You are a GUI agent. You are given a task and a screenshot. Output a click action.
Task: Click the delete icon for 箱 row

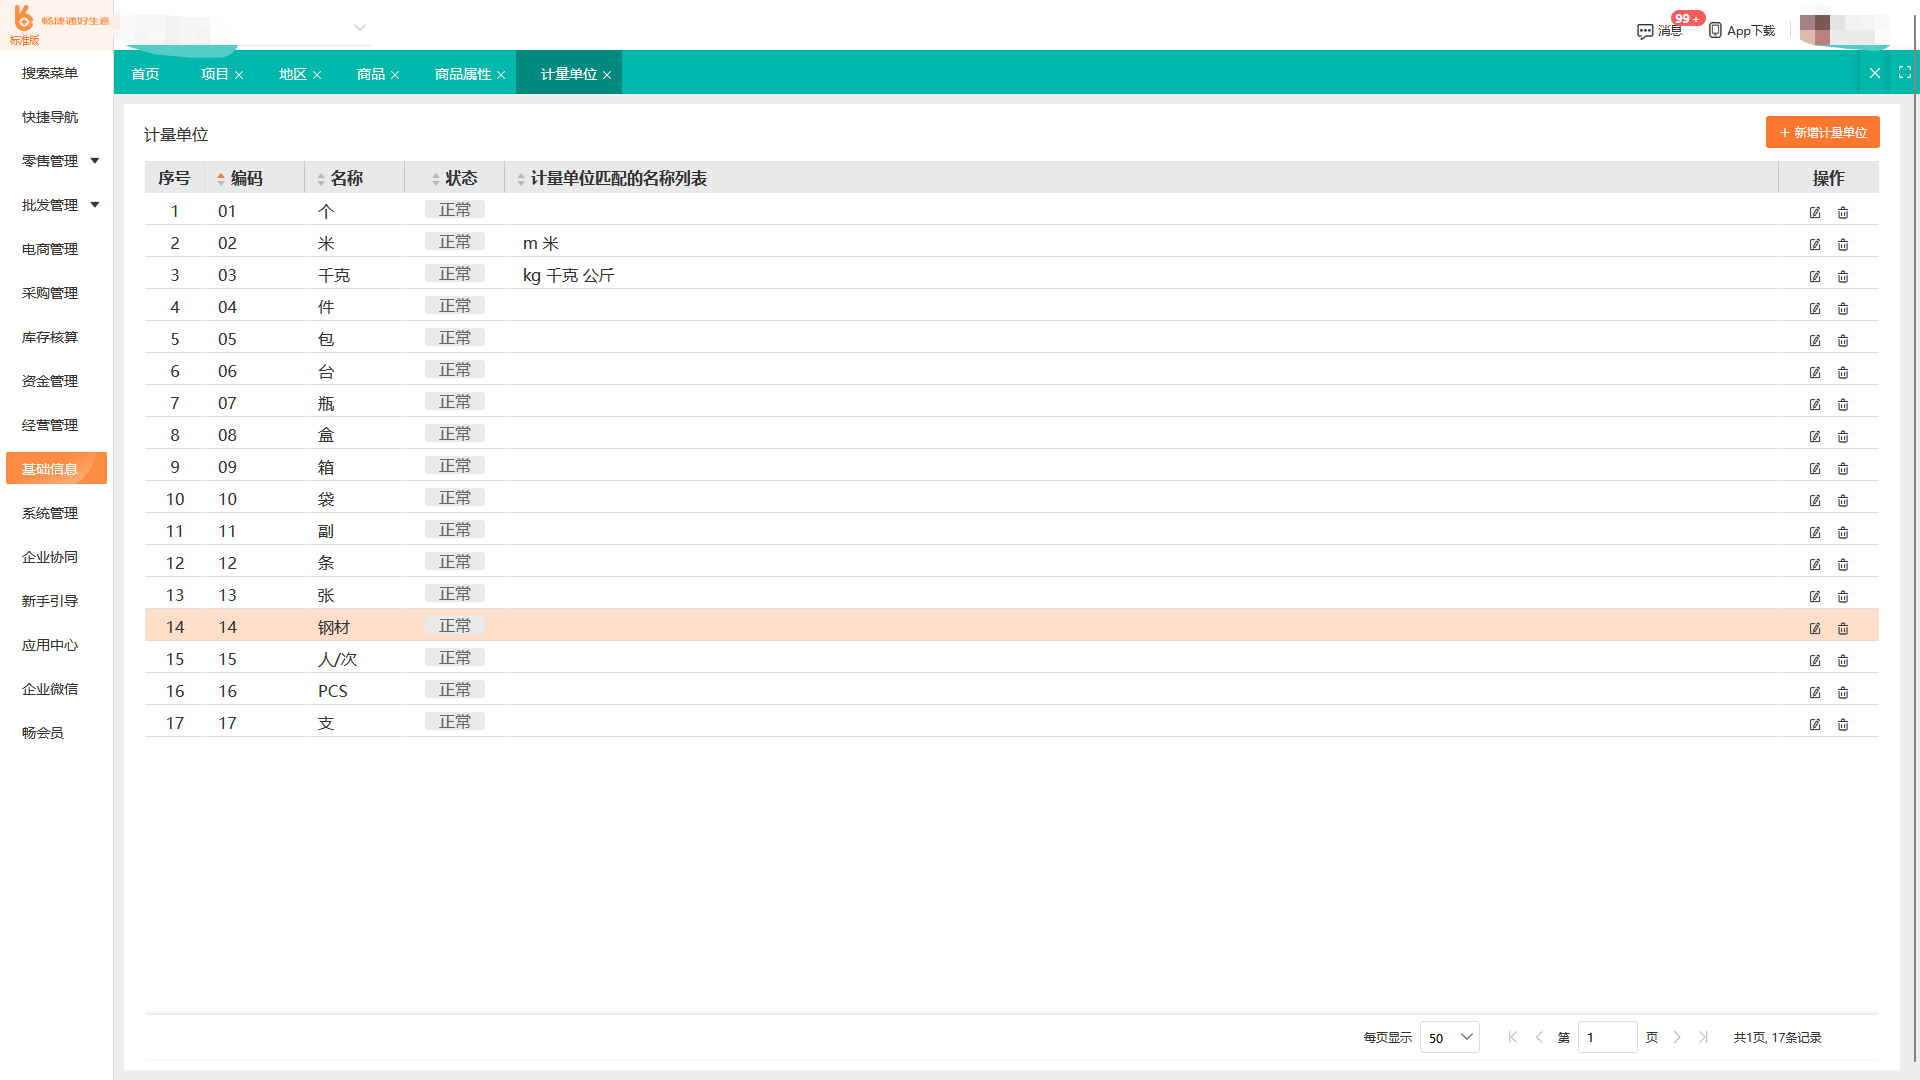[1844, 467]
